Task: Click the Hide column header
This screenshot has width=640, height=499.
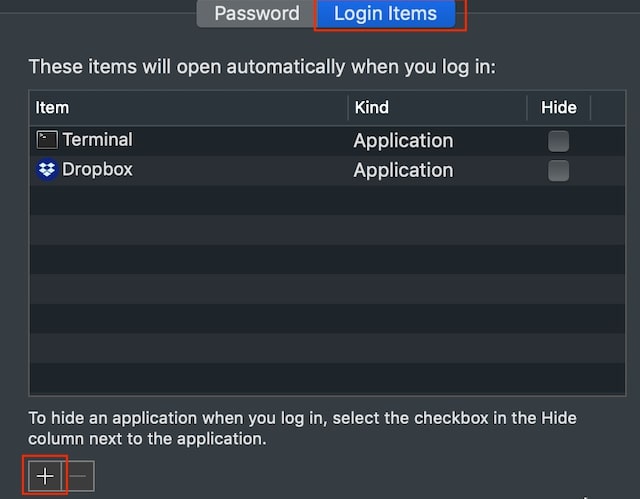Action: (559, 108)
